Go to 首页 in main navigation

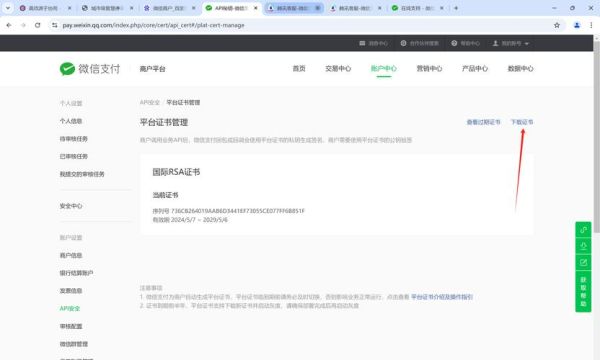pos(299,68)
